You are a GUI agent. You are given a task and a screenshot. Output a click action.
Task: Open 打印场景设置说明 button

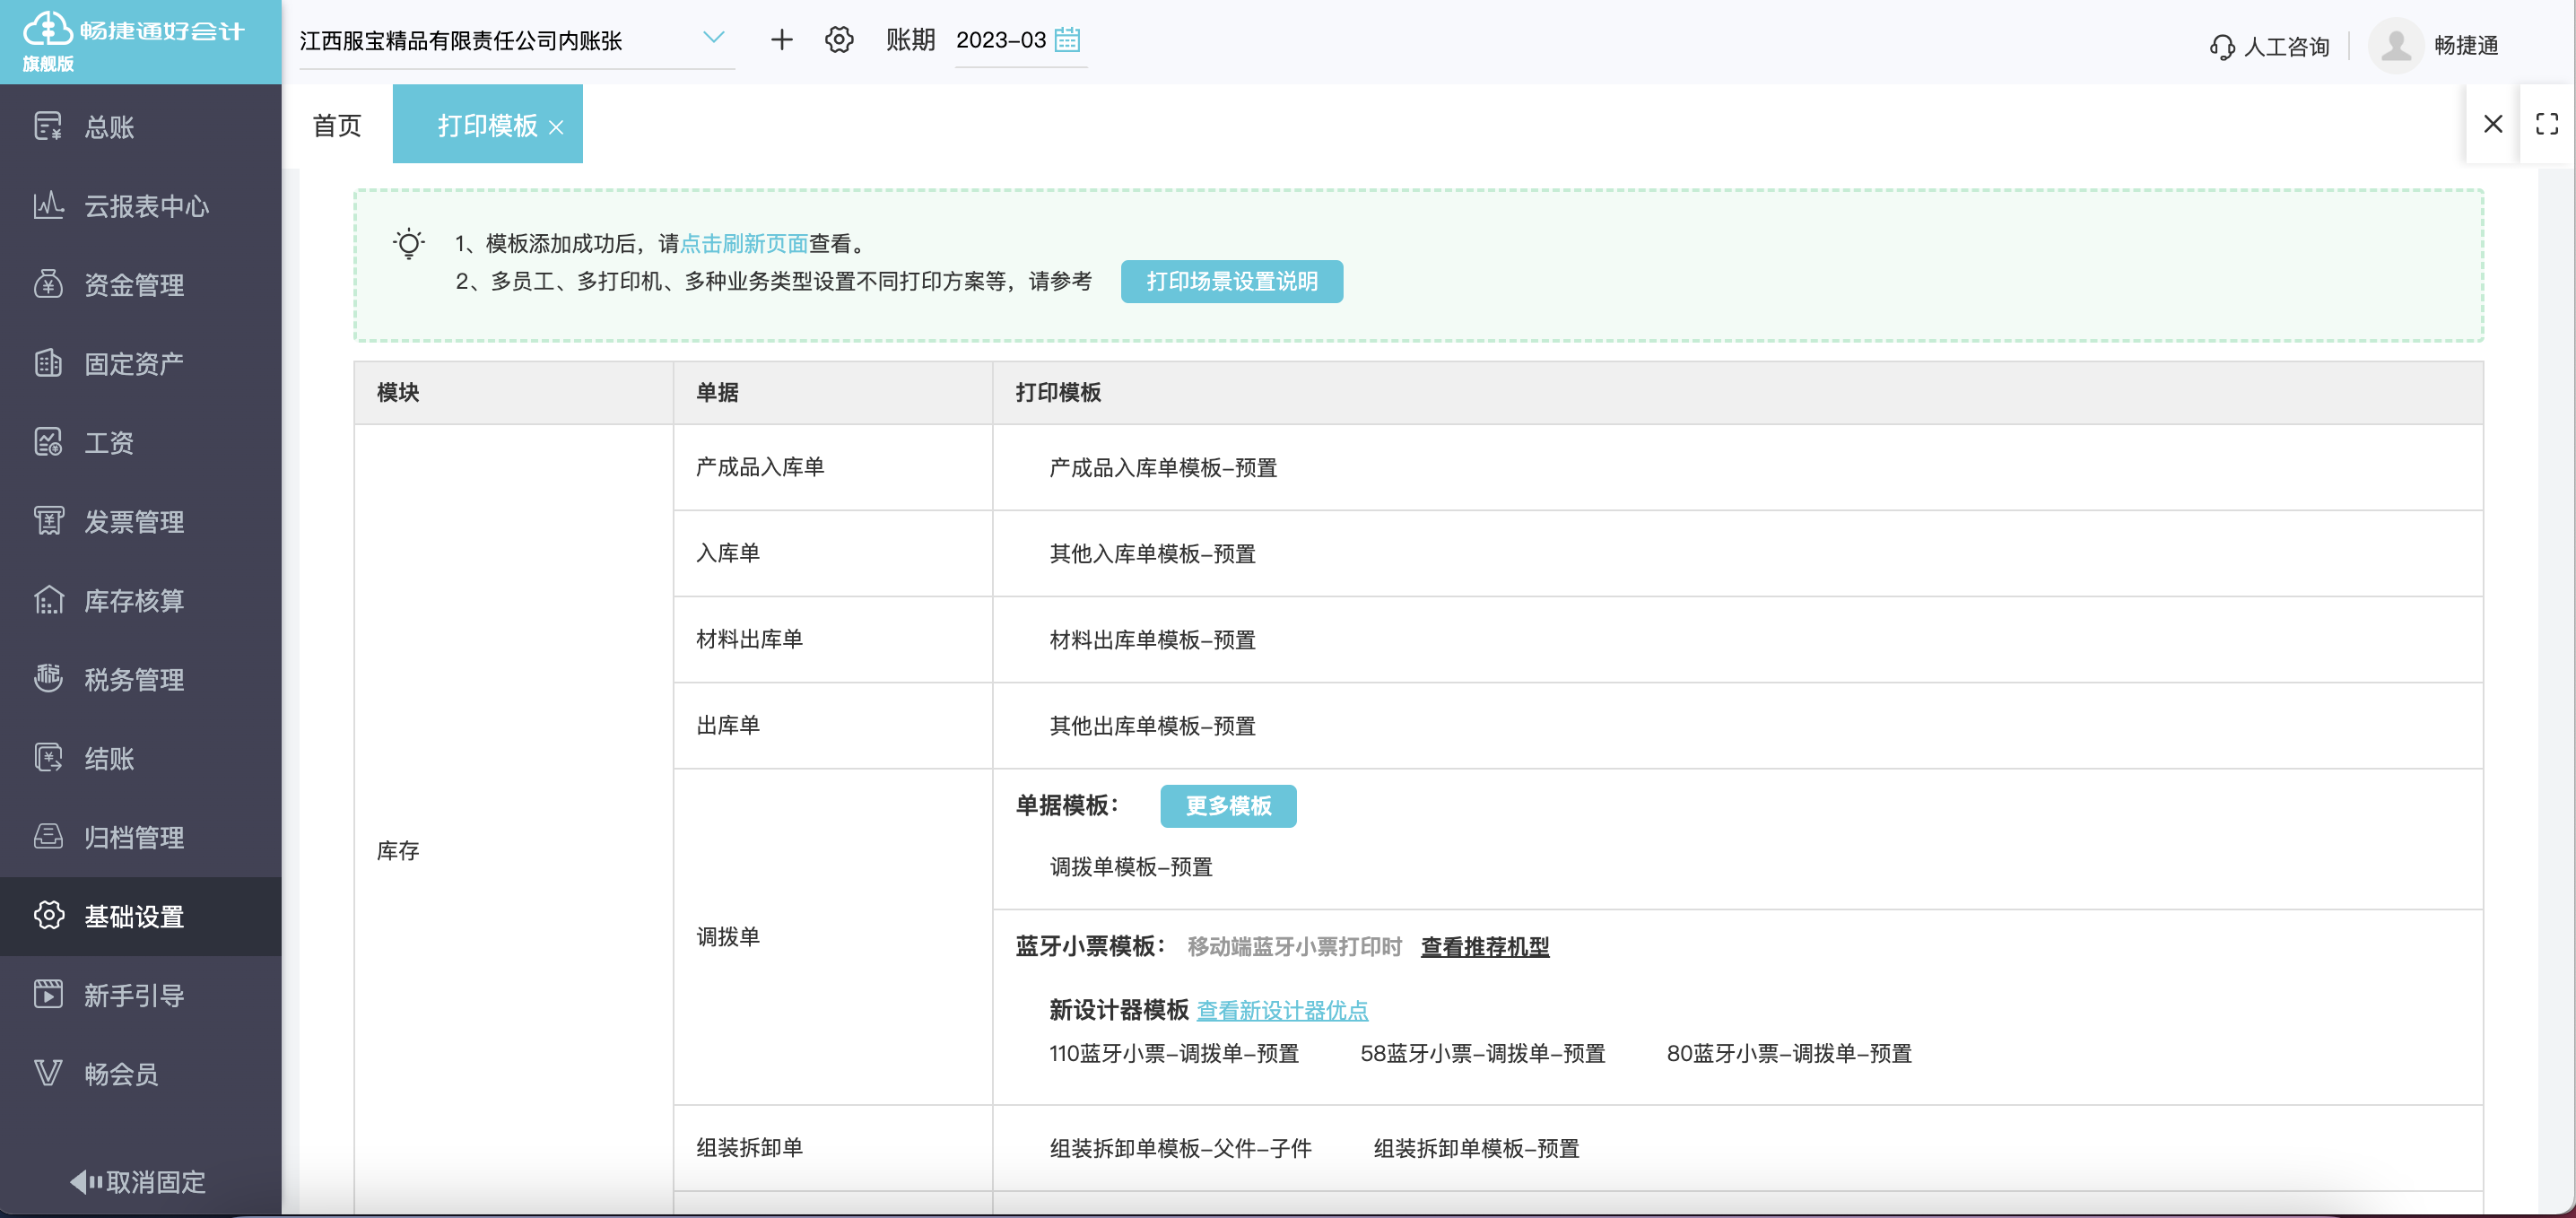click(x=1232, y=281)
